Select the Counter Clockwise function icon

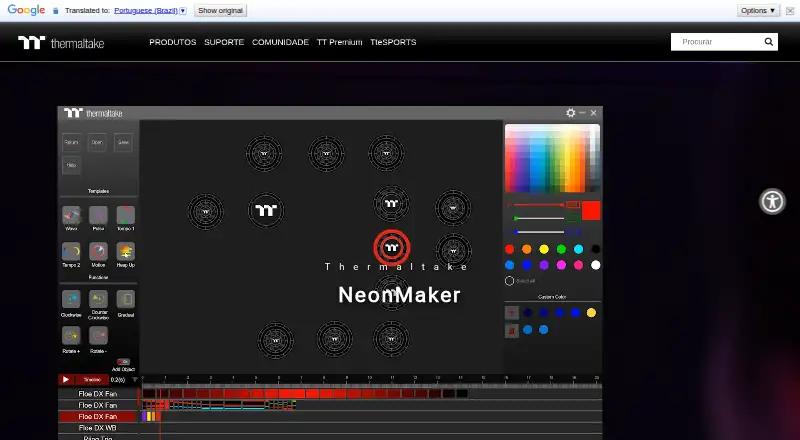pyautogui.click(x=98, y=299)
